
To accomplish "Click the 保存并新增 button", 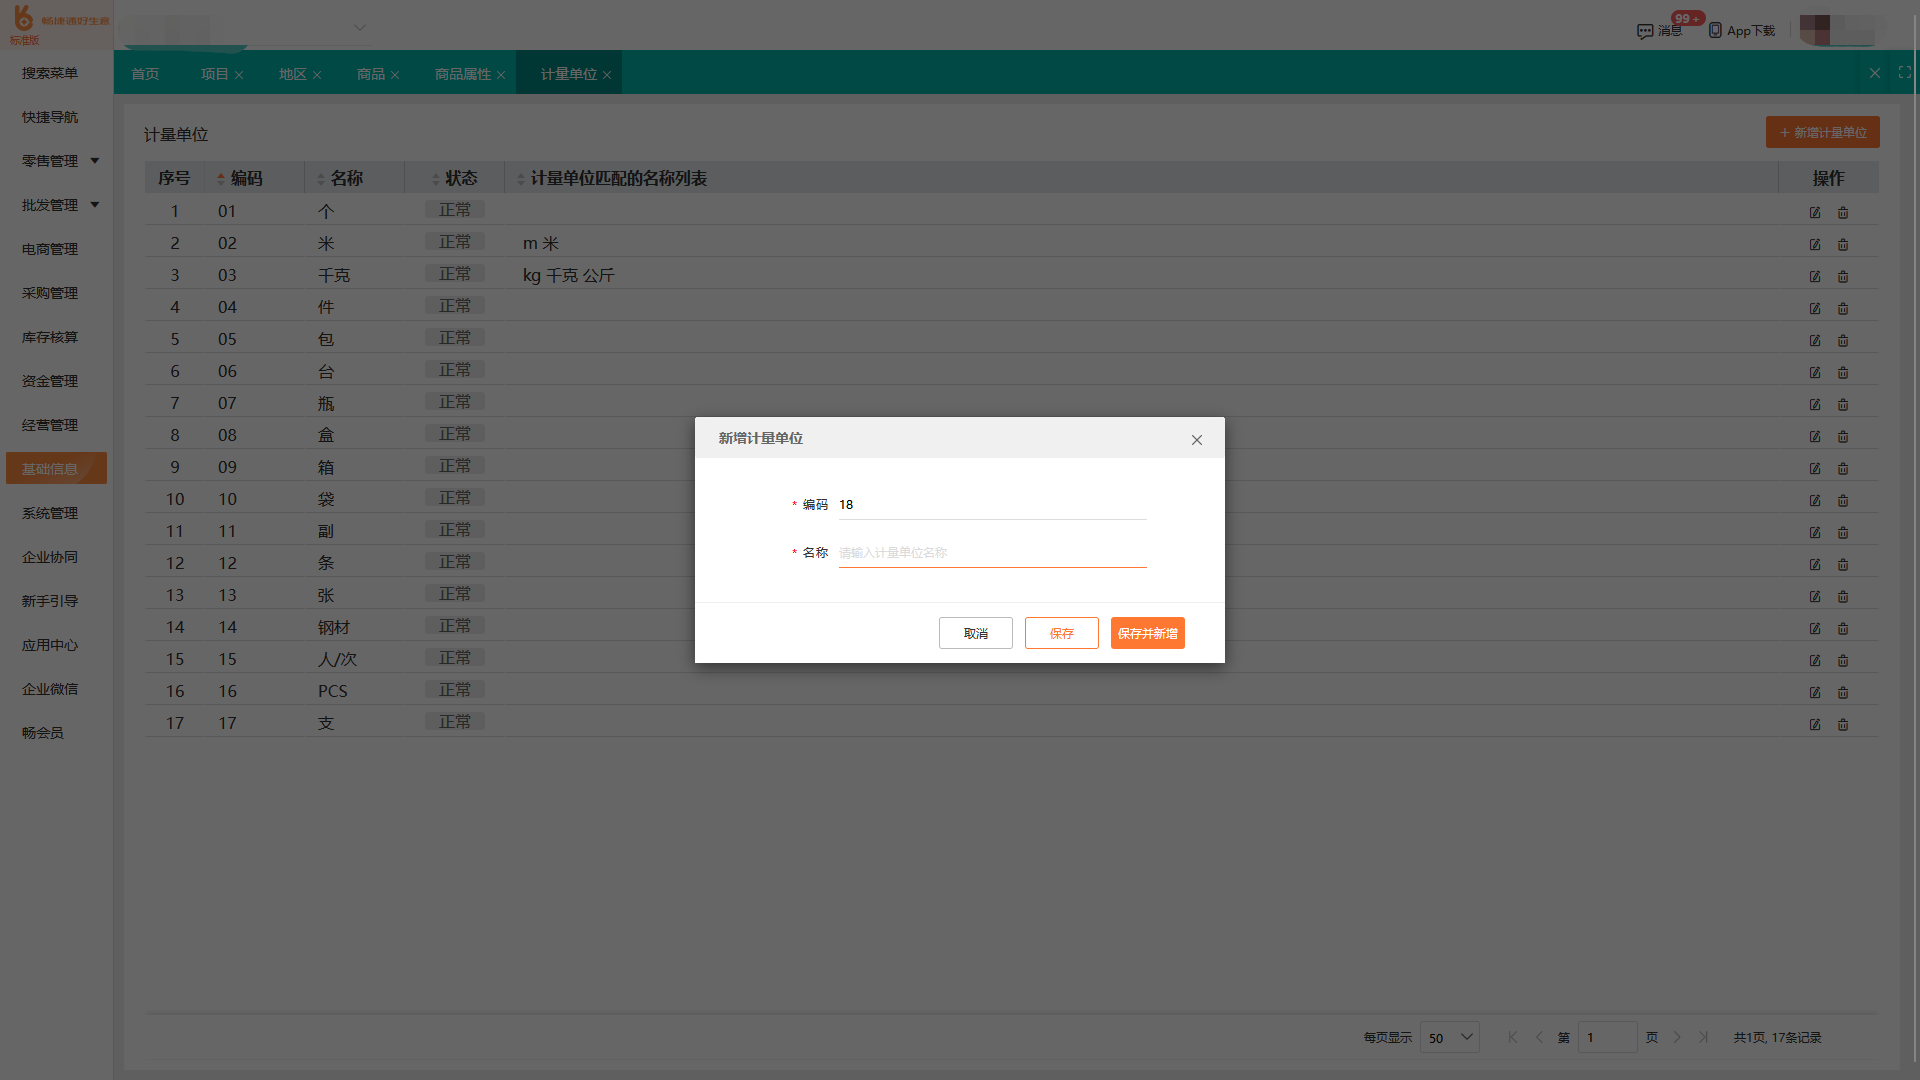I will pyautogui.click(x=1147, y=633).
